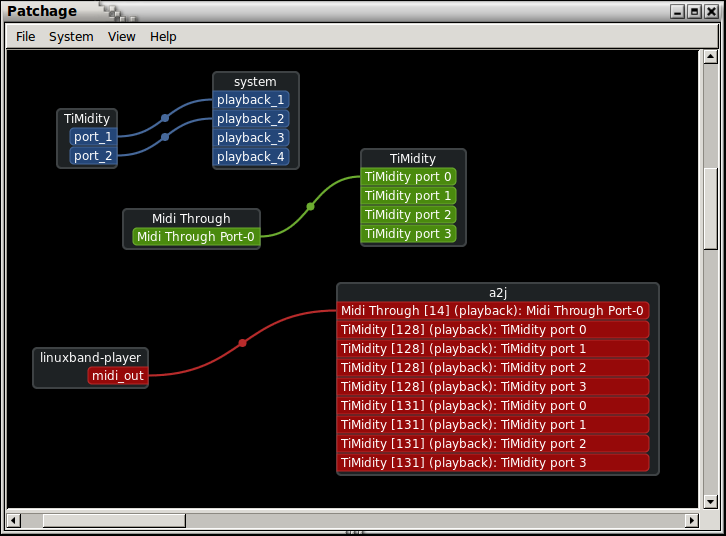Open the View menu
This screenshot has height=536, width=726.
coord(121,37)
